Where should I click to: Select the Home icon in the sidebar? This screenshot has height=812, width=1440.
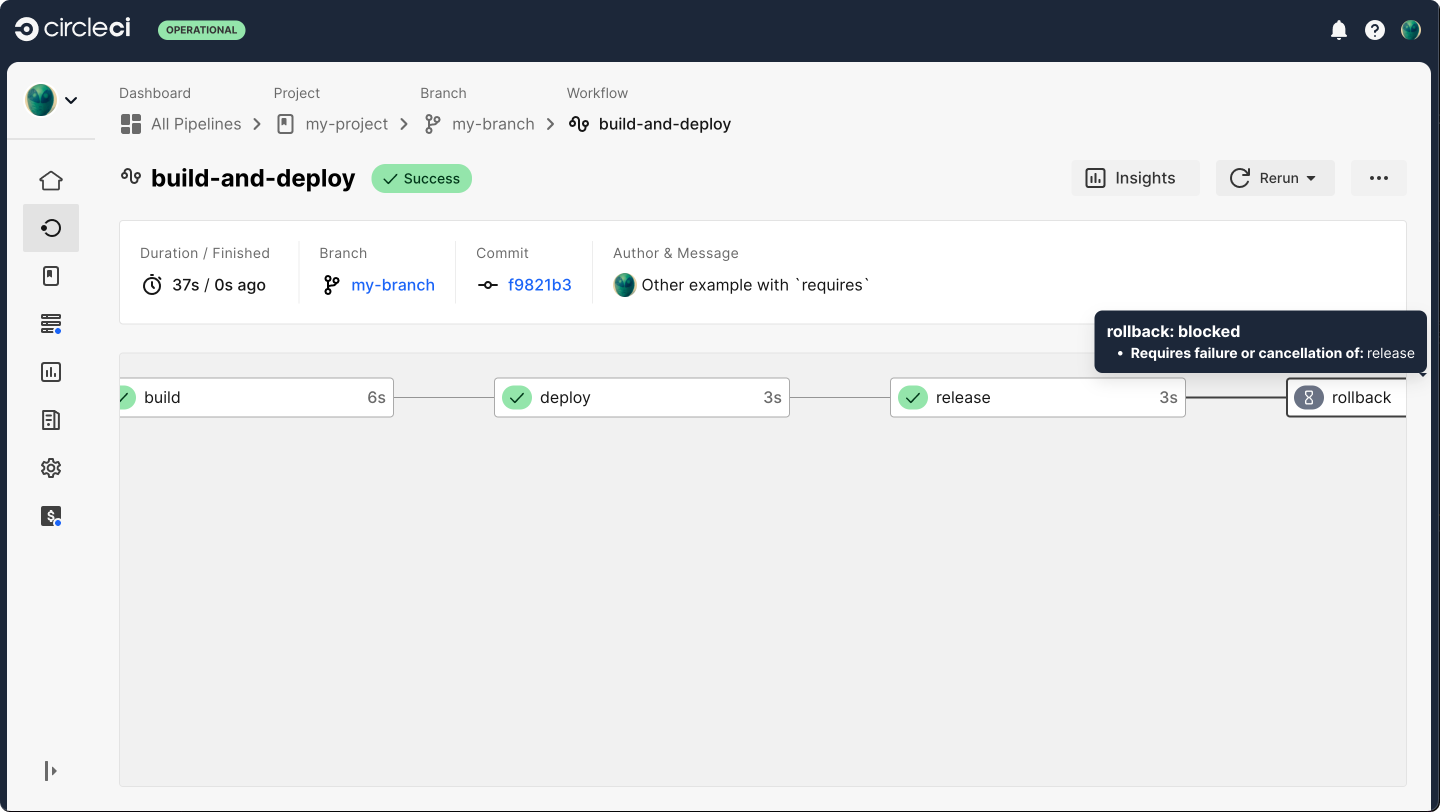50,179
